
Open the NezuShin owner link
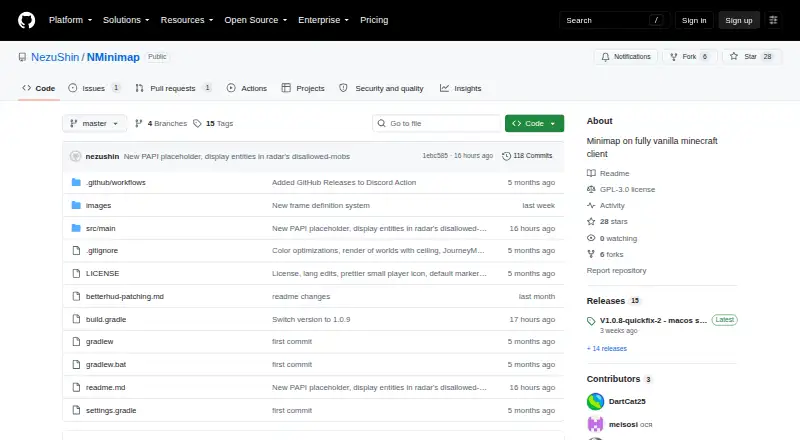(55, 57)
